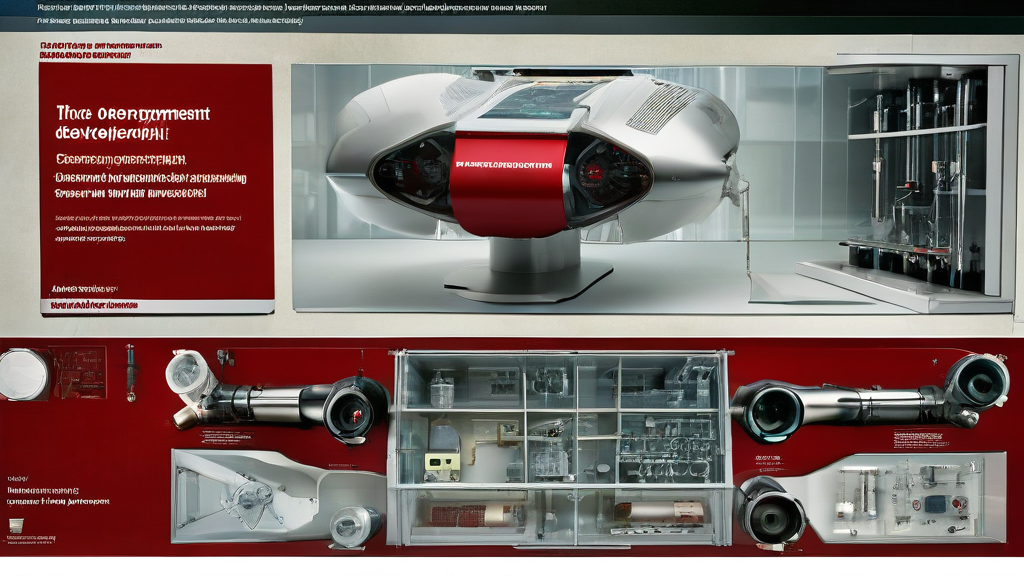
Task: Open the central pod machine image
Action: click(533, 180)
